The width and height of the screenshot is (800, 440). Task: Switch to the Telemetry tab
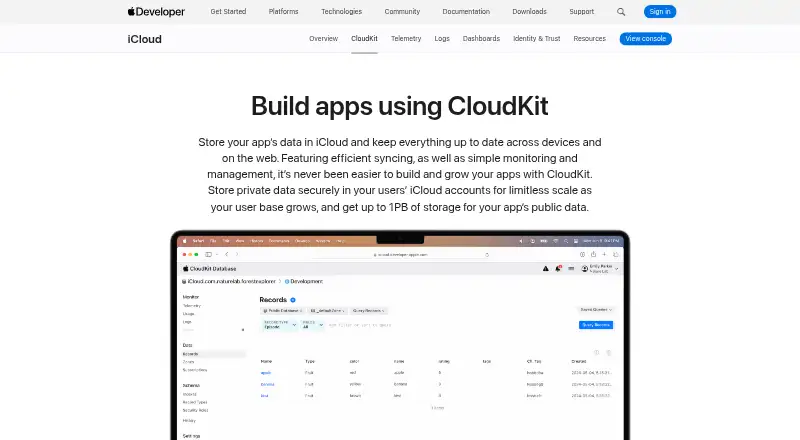[x=406, y=38]
